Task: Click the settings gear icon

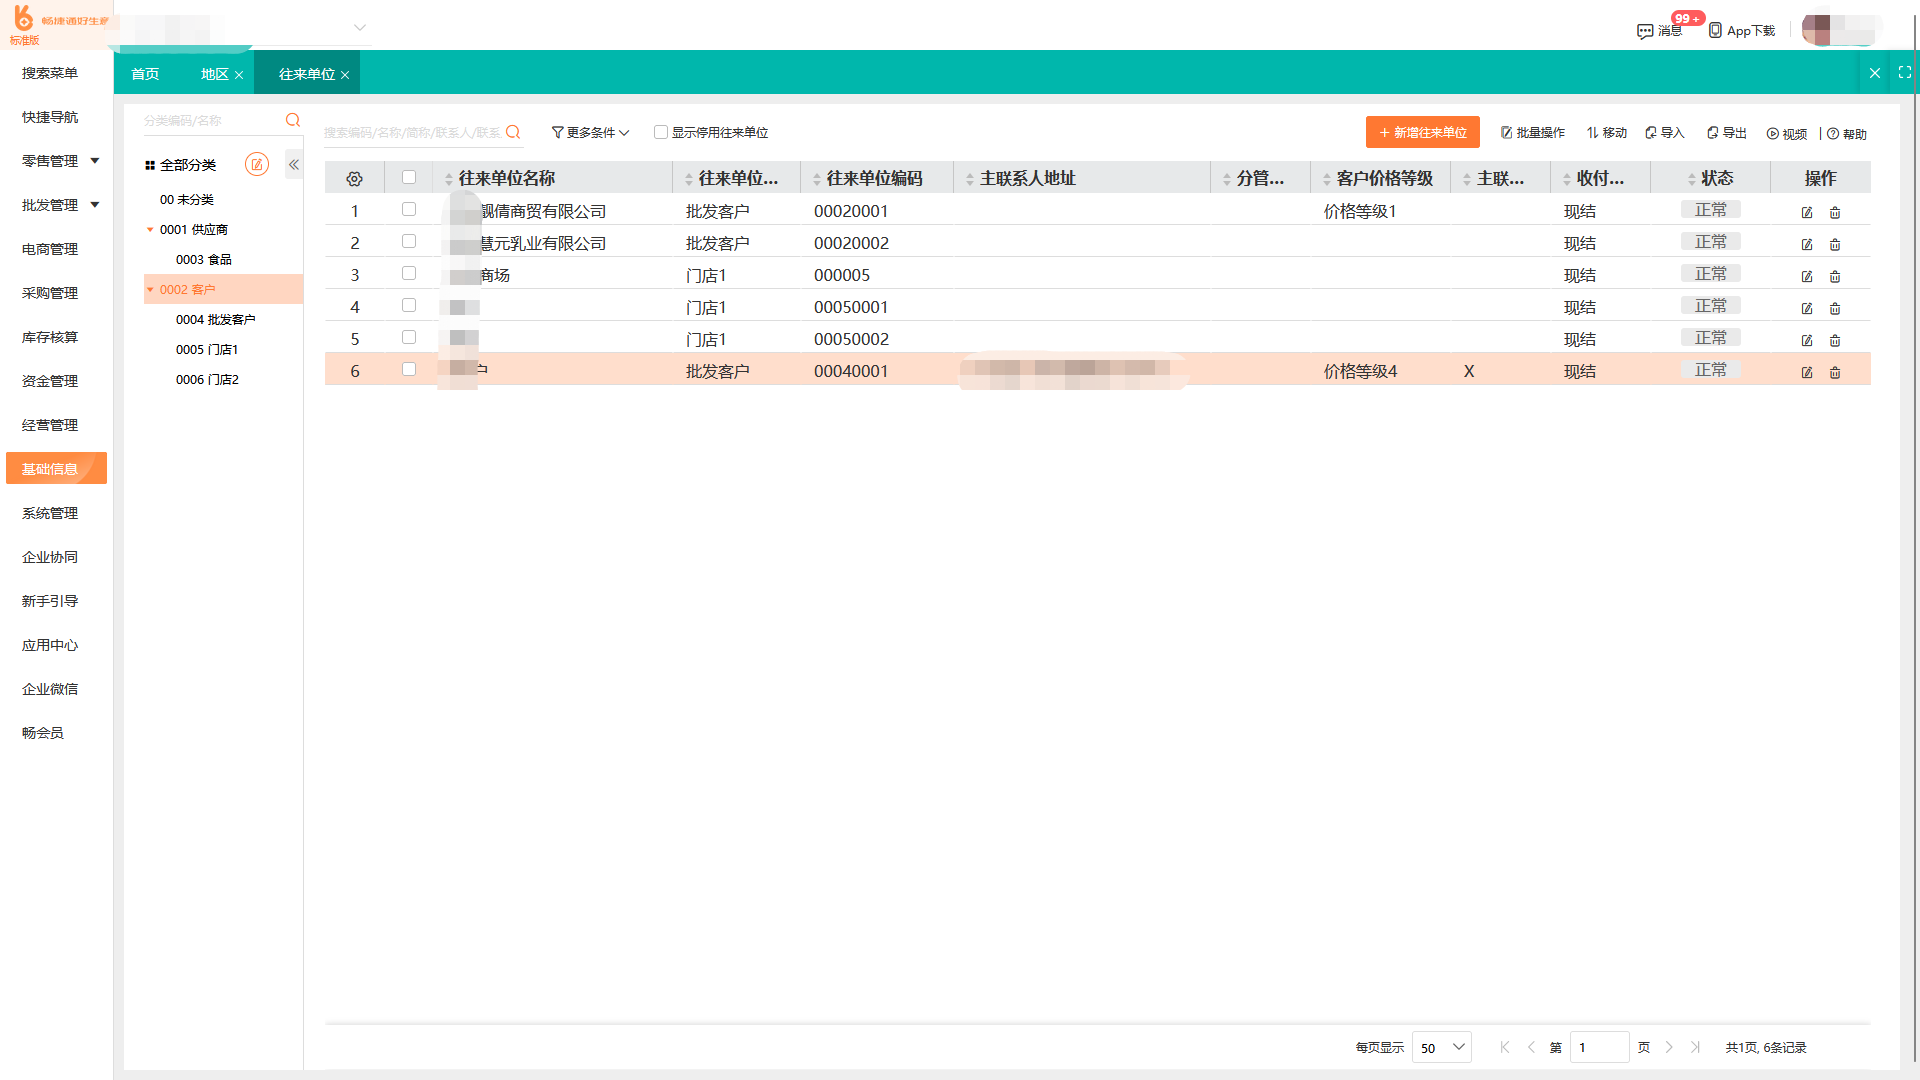Action: 353,178
